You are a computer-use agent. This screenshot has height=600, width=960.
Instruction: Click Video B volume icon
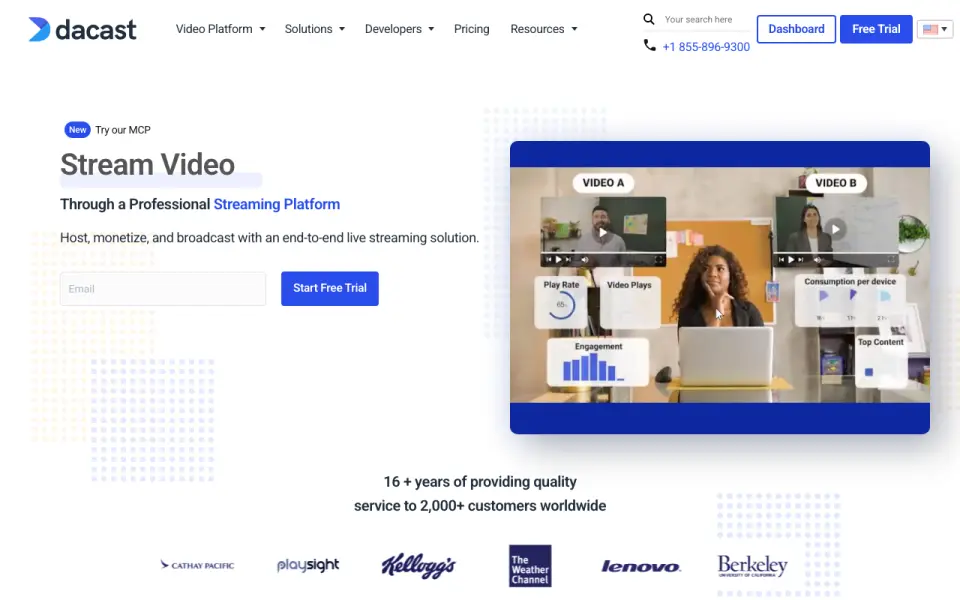817,260
